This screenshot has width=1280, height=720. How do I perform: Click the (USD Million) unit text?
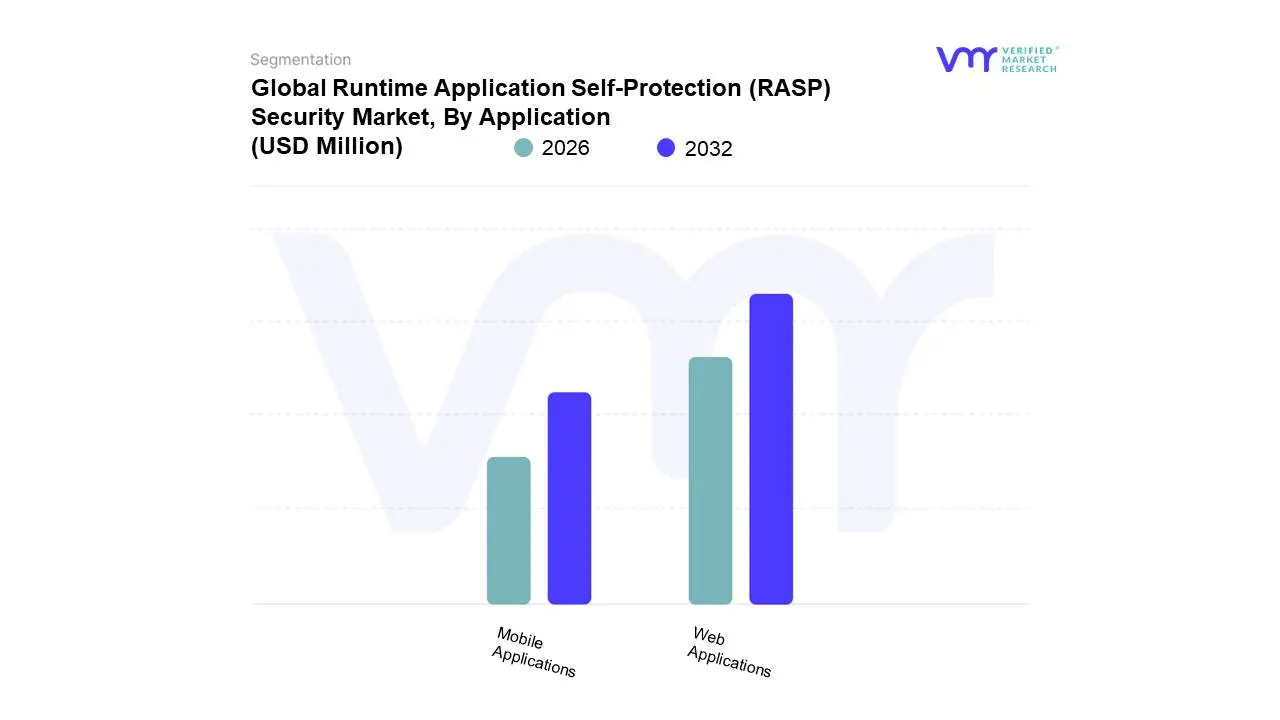pyautogui.click(x=326, y=146)
